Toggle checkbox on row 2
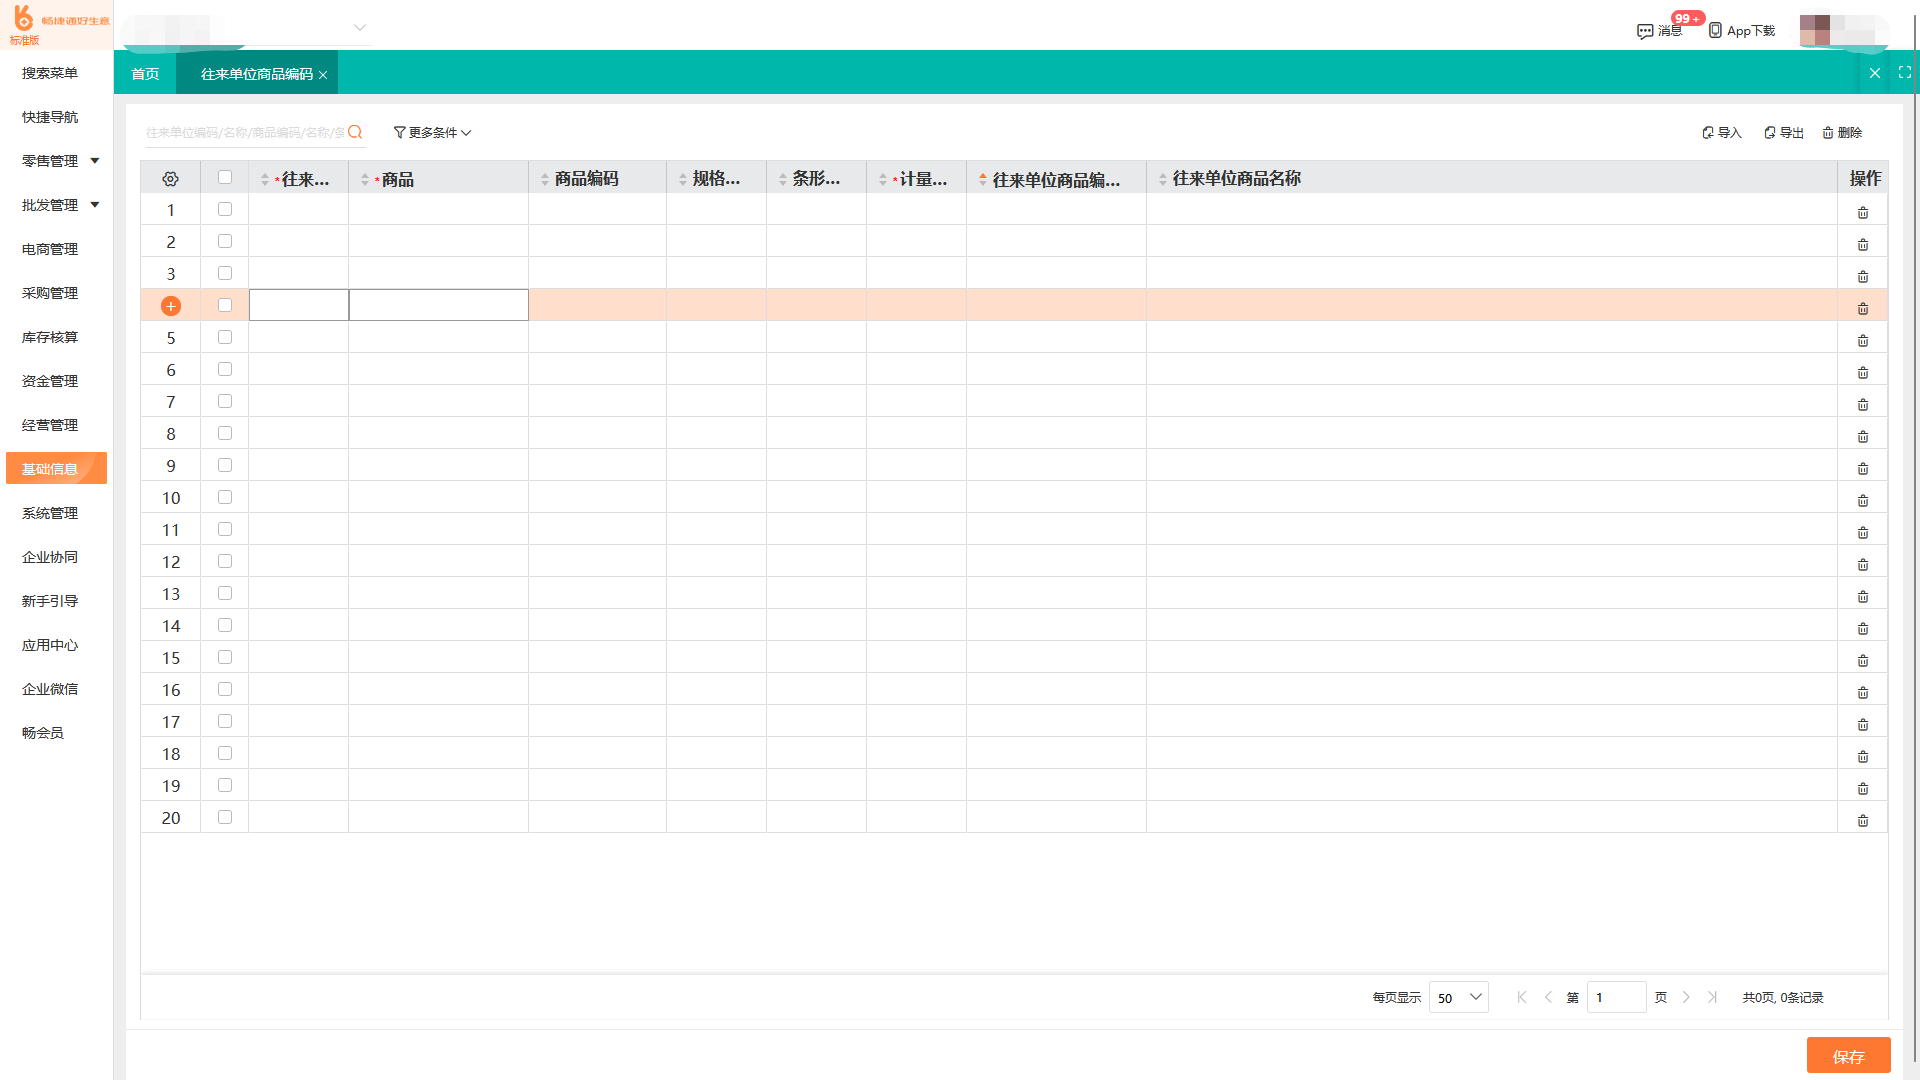 pos(224,241)
